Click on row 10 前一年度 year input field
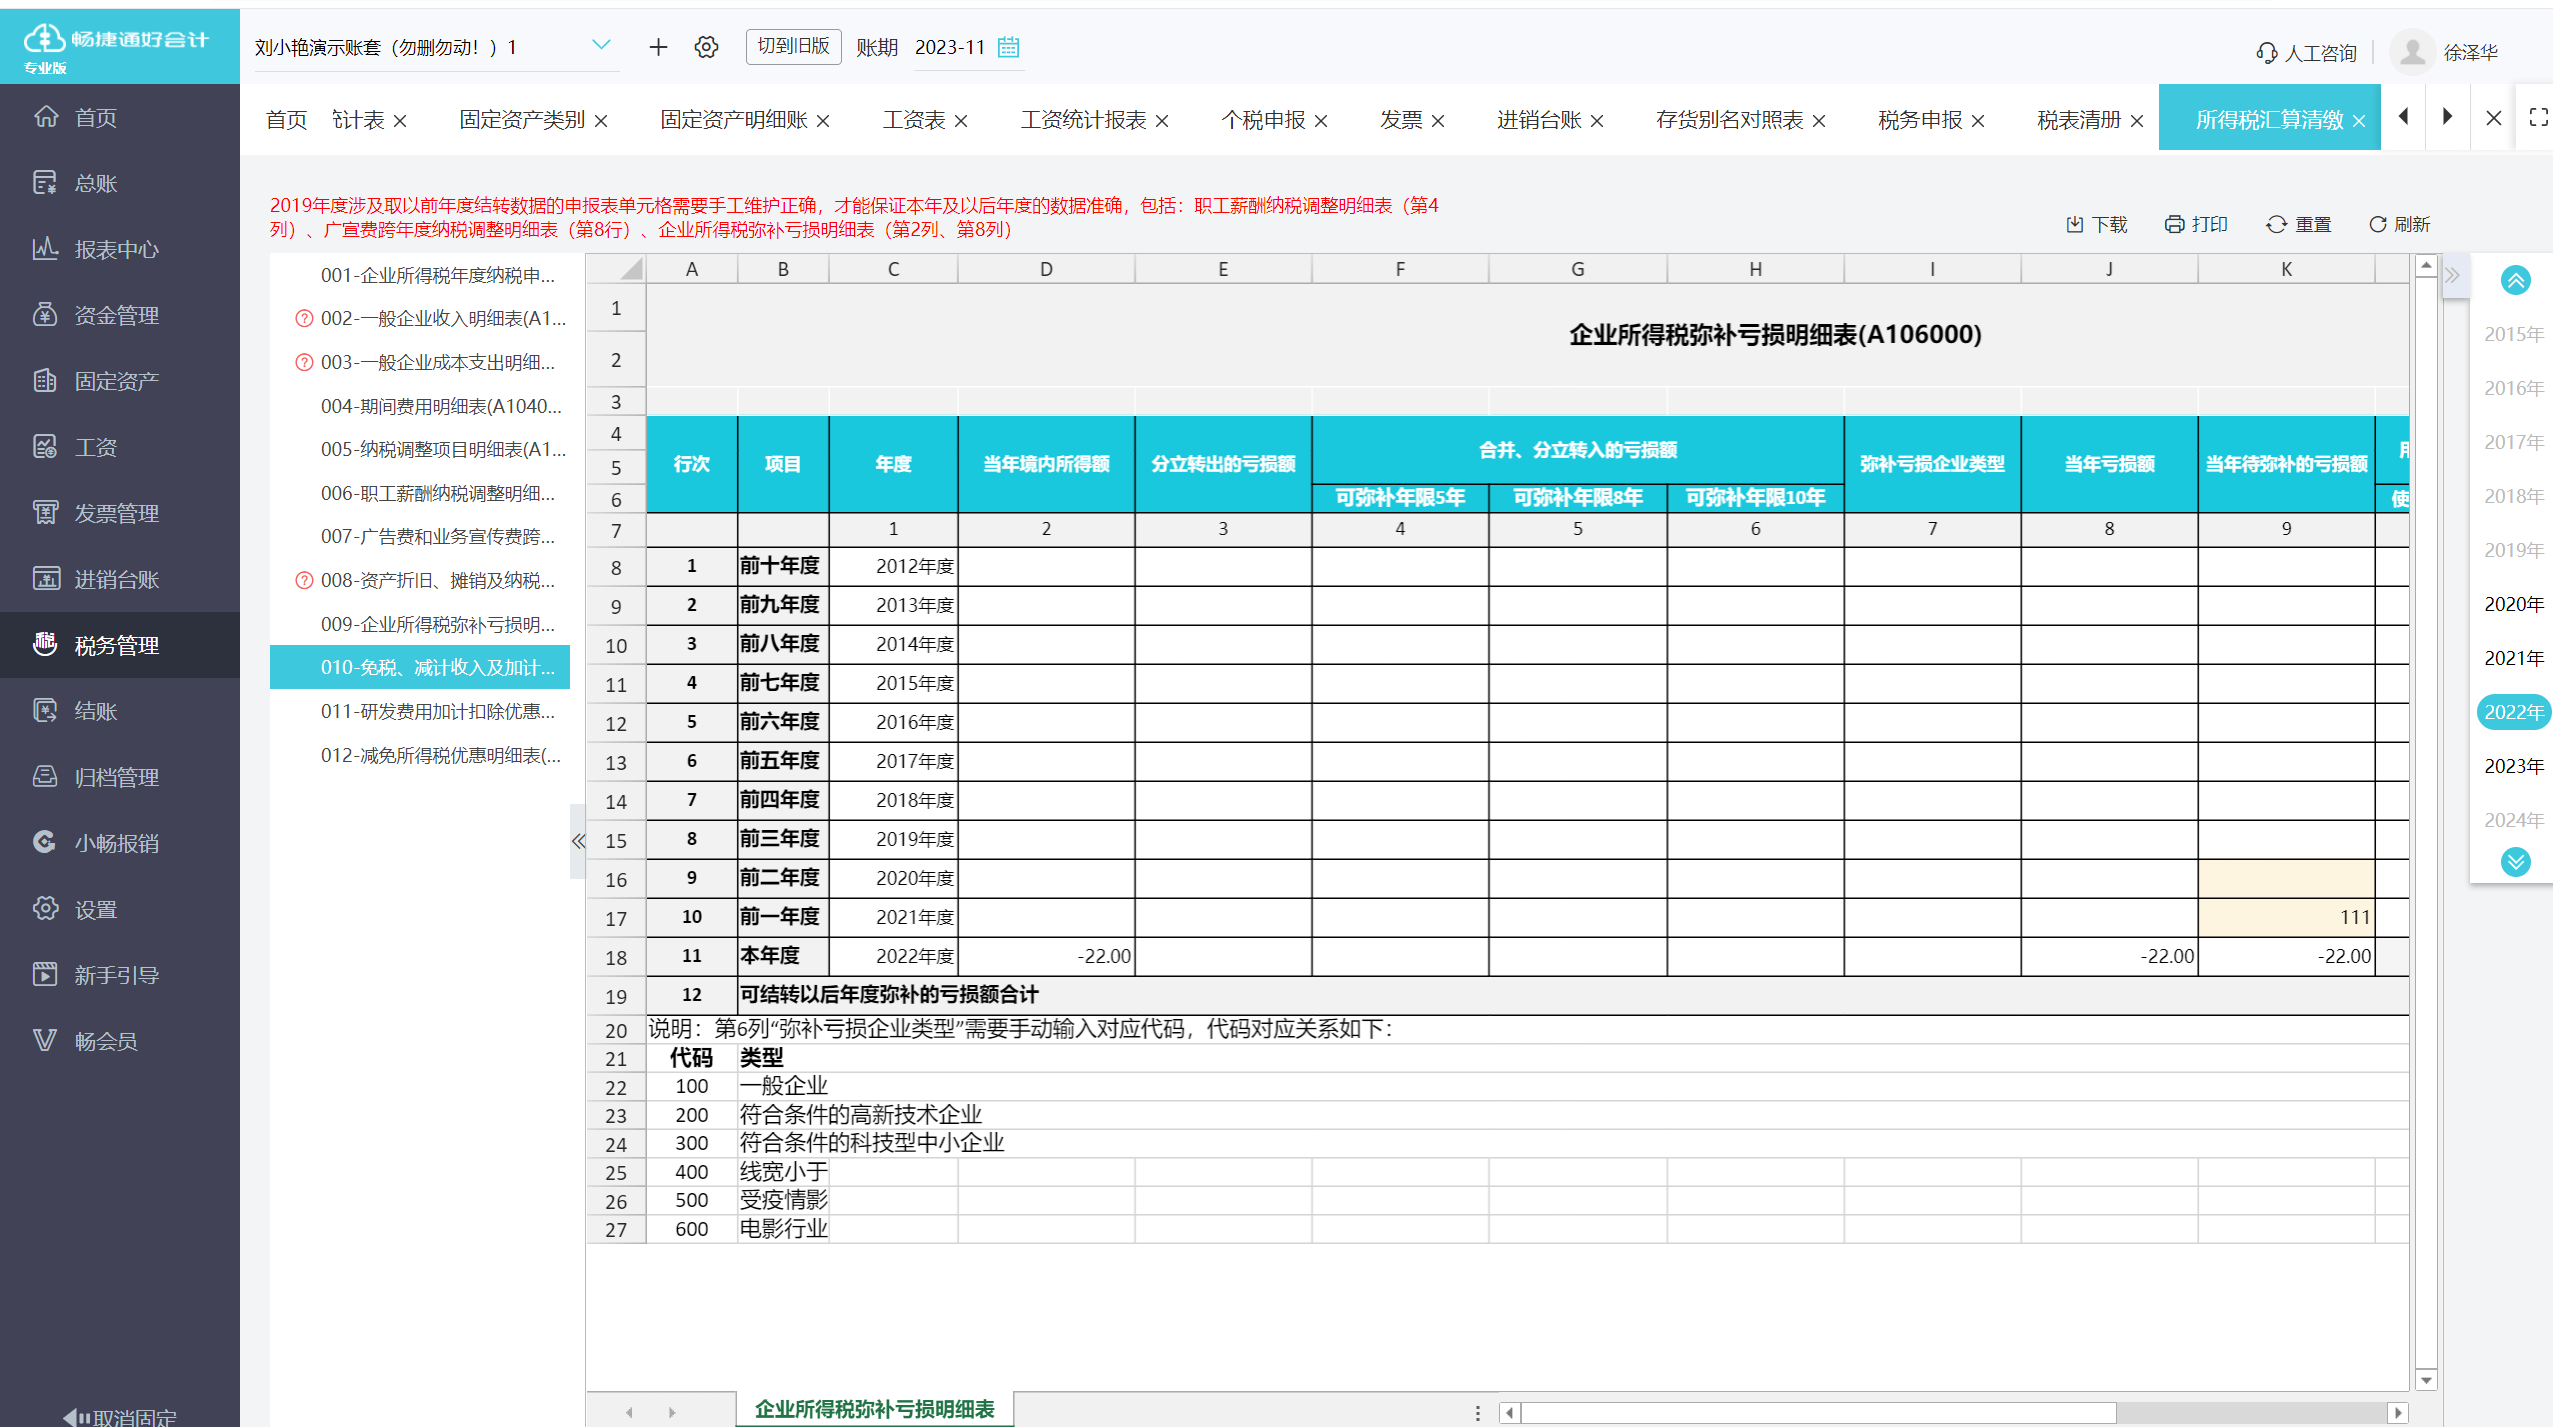This screenshot has width=2553, height=1427. 894,915
